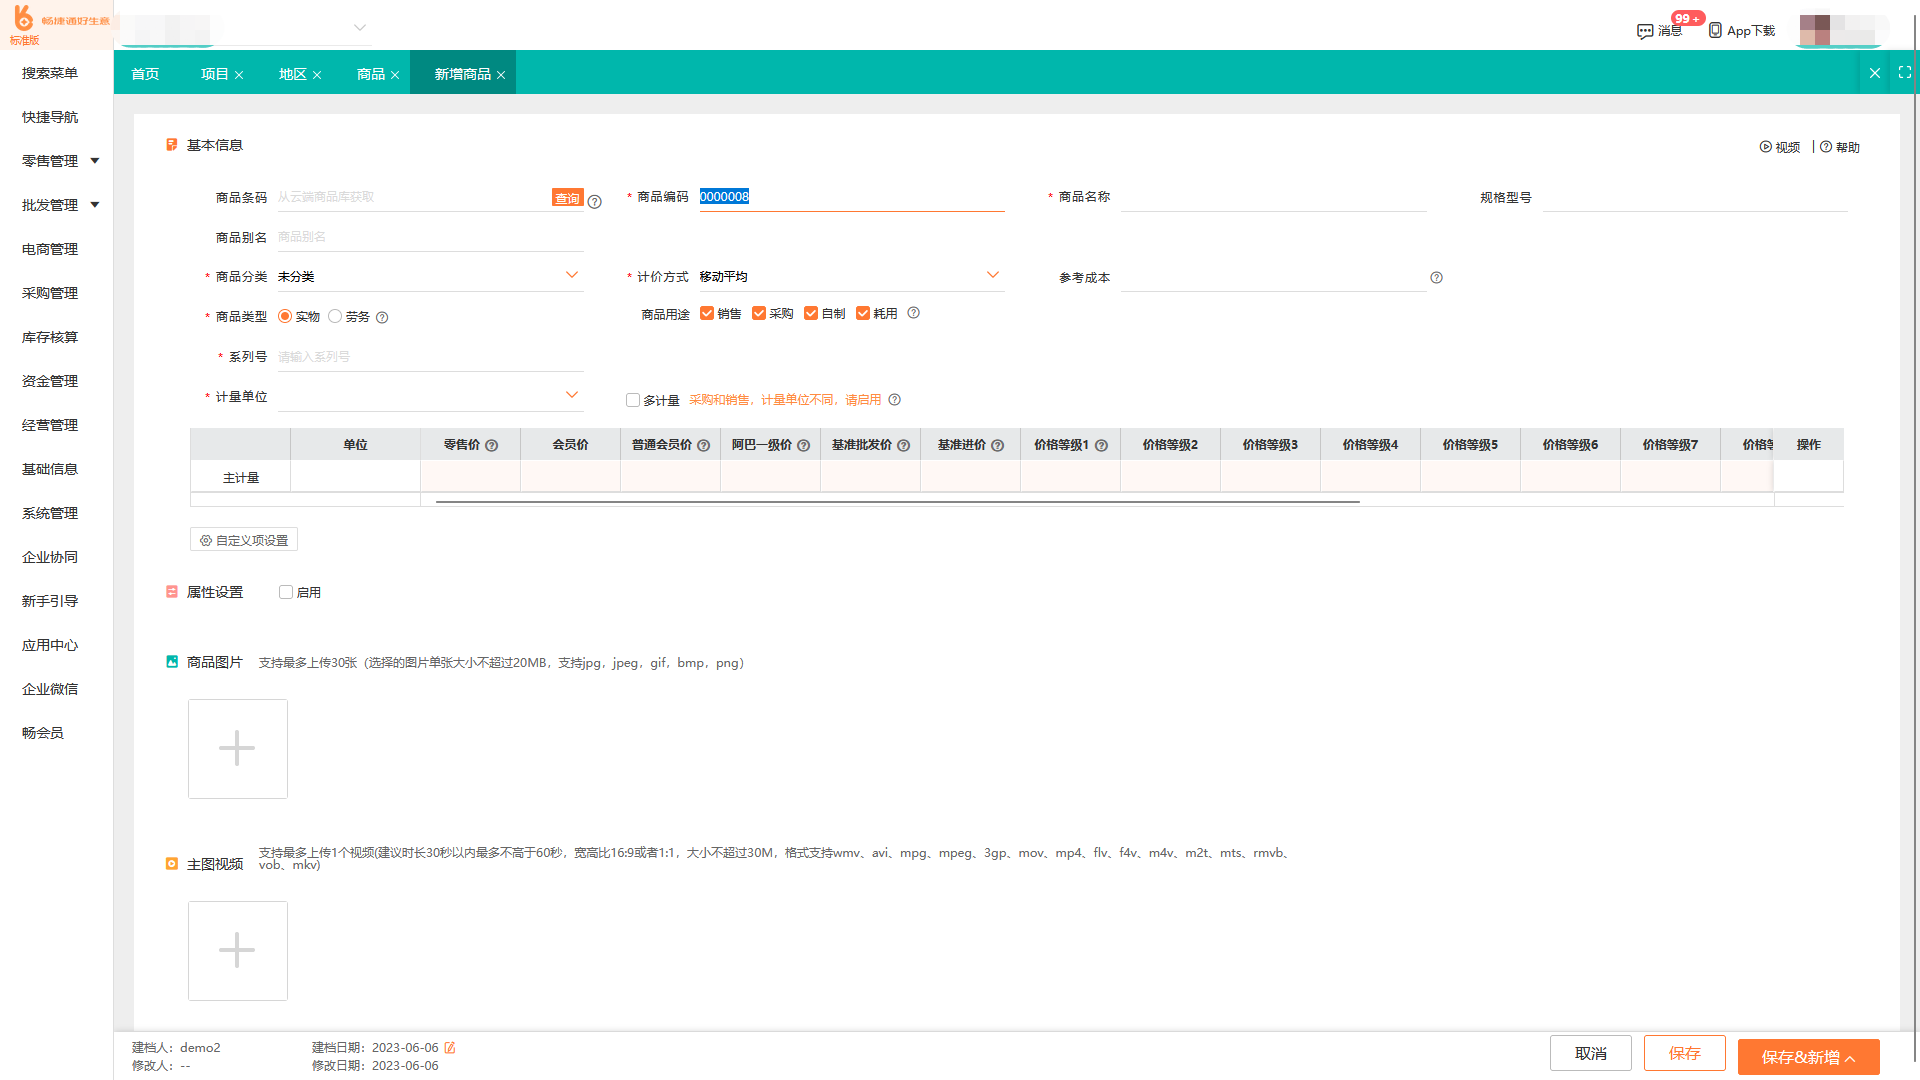Click the red square basic info icon
1920x1080 pixels.
tap(171, 145)
